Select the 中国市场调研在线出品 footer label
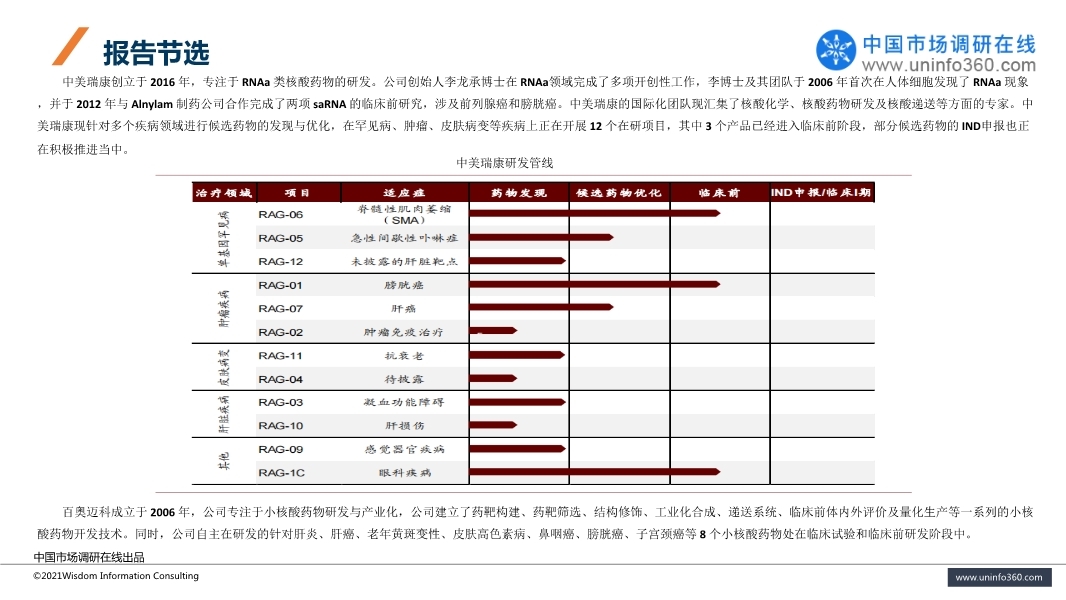The width and height of the screenshot is (1066, 600). (89, 558)
